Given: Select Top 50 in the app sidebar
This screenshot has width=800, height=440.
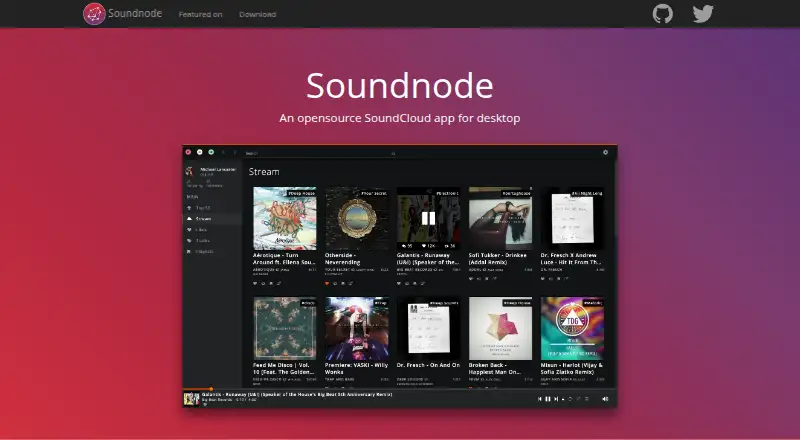Looking at the screenshot, I should (x=203, y=208).
